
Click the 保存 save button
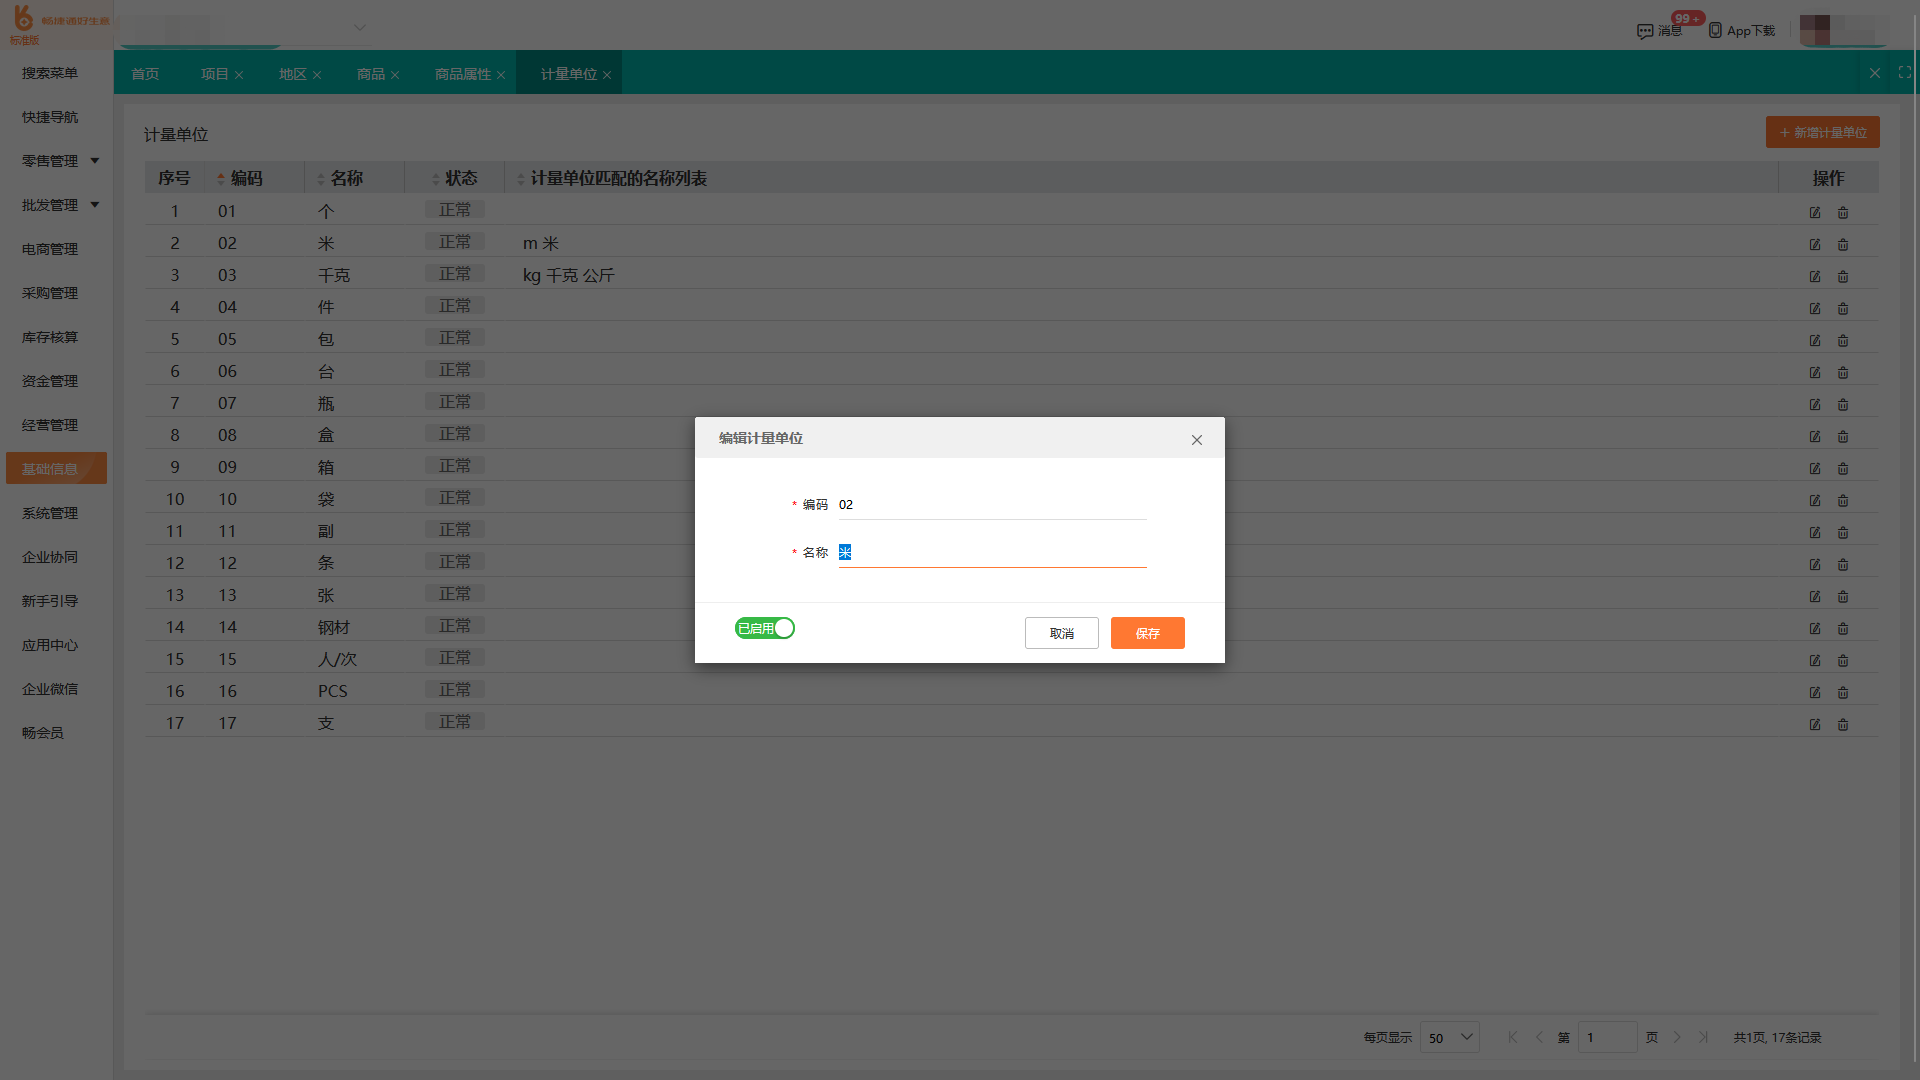coord(1147,633)
